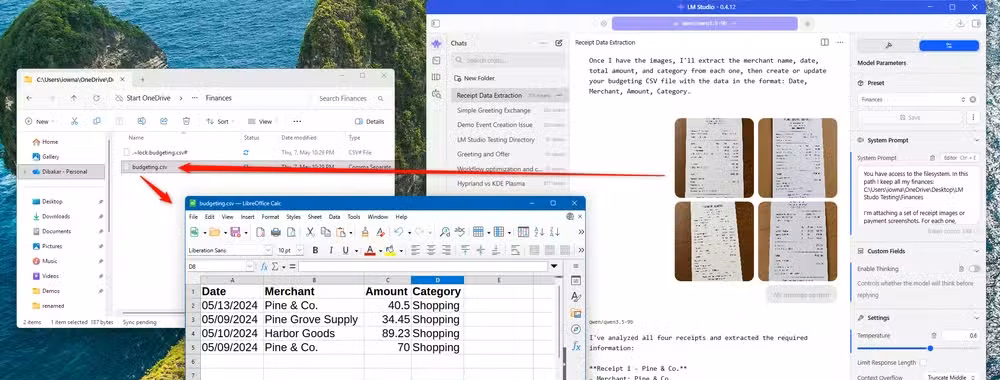Click the Open folder icon in Calc toolbar
The width and height of the screenshot is (1000, 380).
[x=214, y=232]
